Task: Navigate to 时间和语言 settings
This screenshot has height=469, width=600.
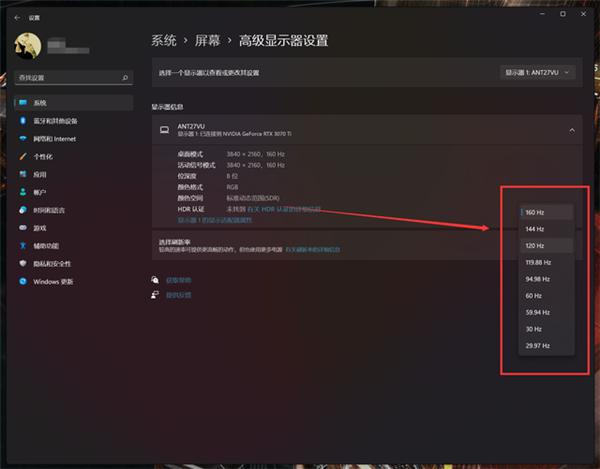Action: (49, 210)
